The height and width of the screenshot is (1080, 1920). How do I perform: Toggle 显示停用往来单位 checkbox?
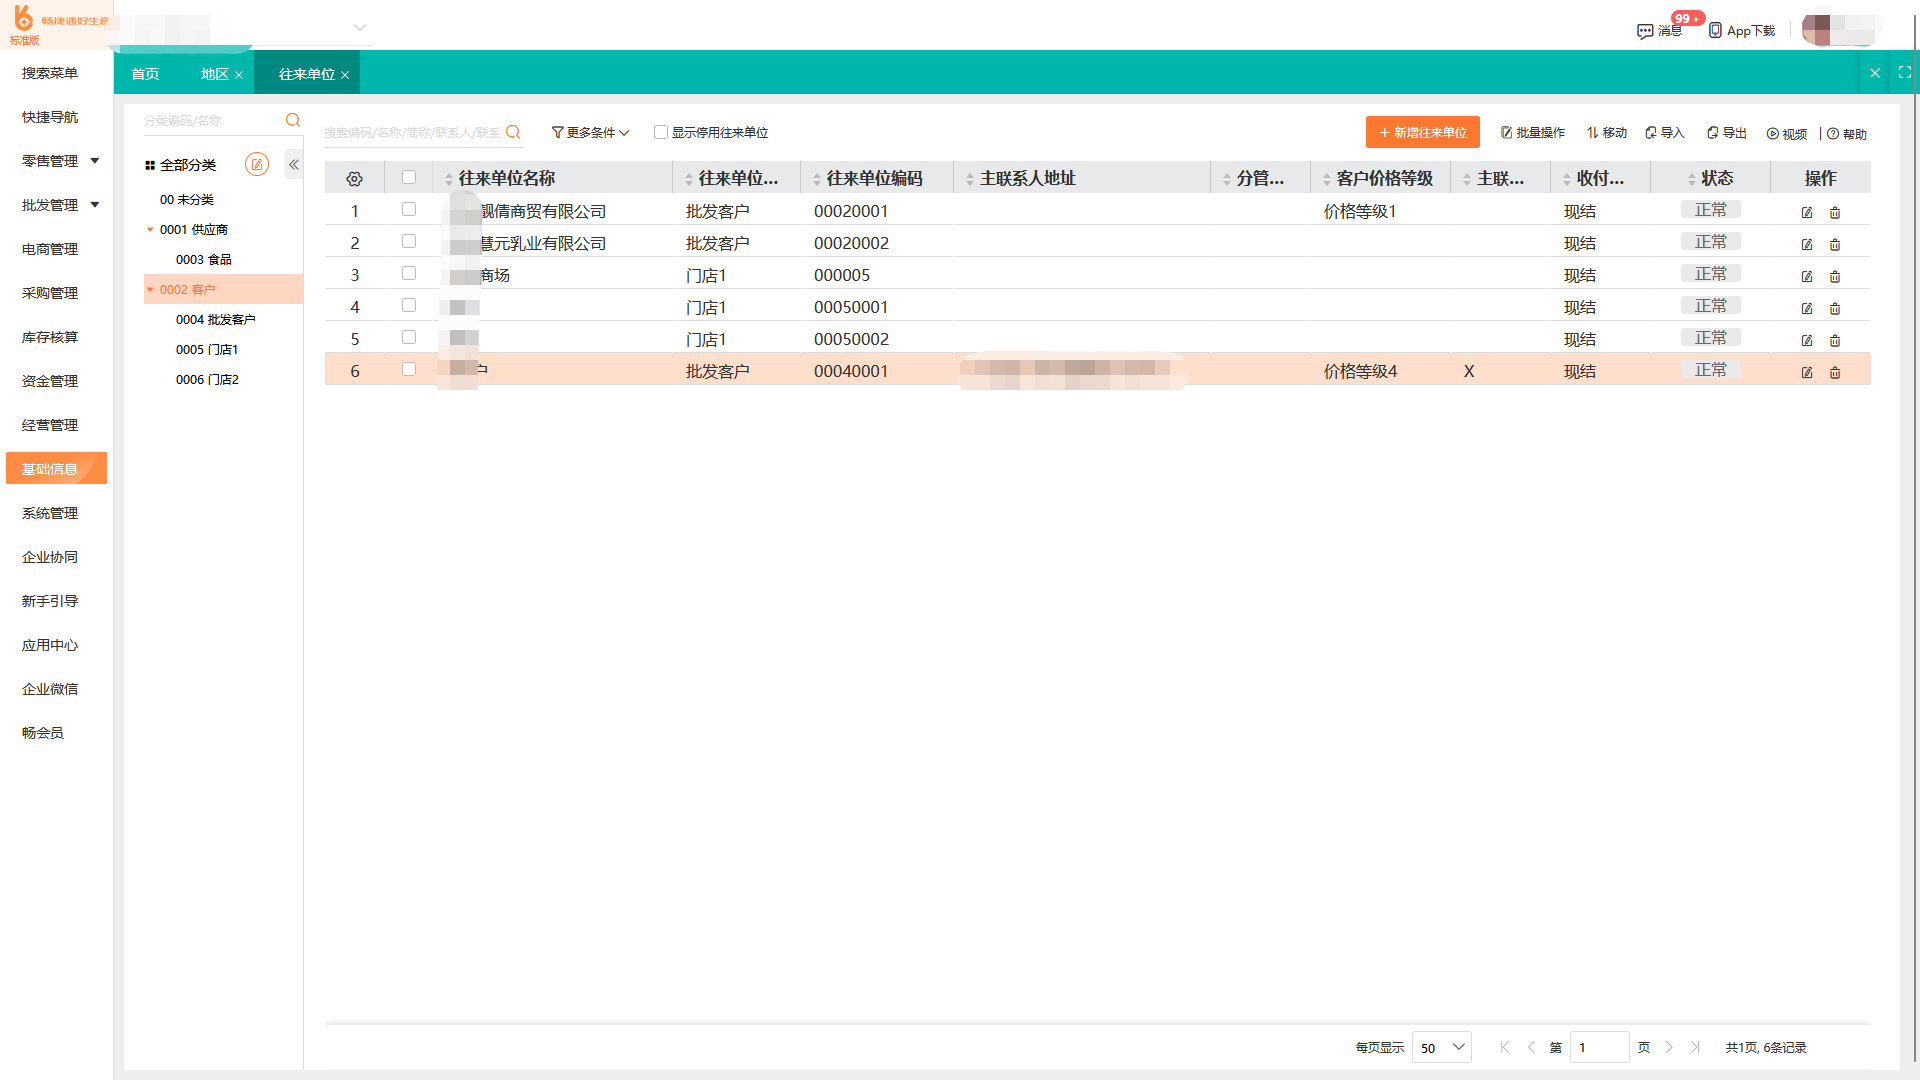[x=662, y=132]
